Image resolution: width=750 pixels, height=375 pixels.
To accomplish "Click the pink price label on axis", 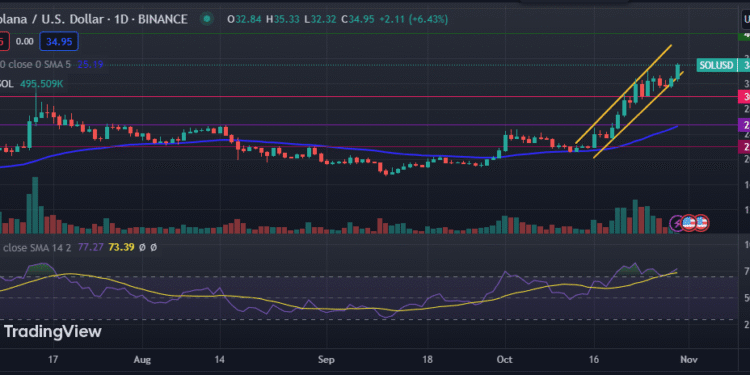I will [745, 97].
